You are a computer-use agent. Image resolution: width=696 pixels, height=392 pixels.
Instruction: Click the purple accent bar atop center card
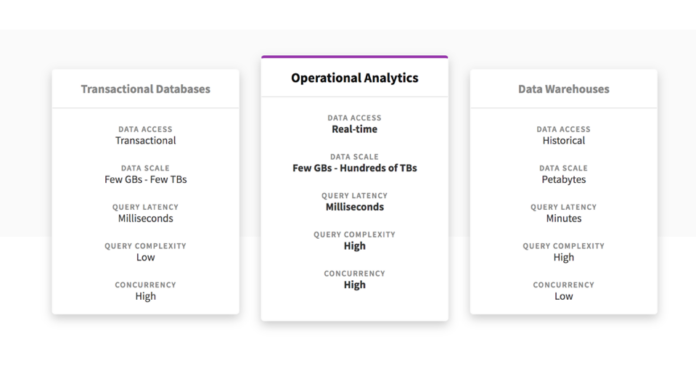[x=354, y=57]
